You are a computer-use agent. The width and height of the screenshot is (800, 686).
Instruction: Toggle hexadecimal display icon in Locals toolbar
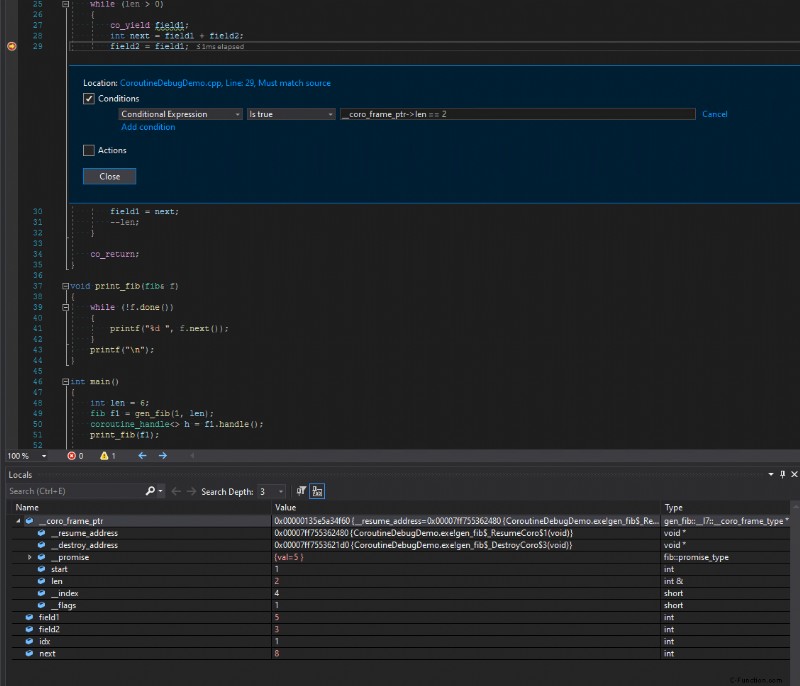[x=317, y=491]
